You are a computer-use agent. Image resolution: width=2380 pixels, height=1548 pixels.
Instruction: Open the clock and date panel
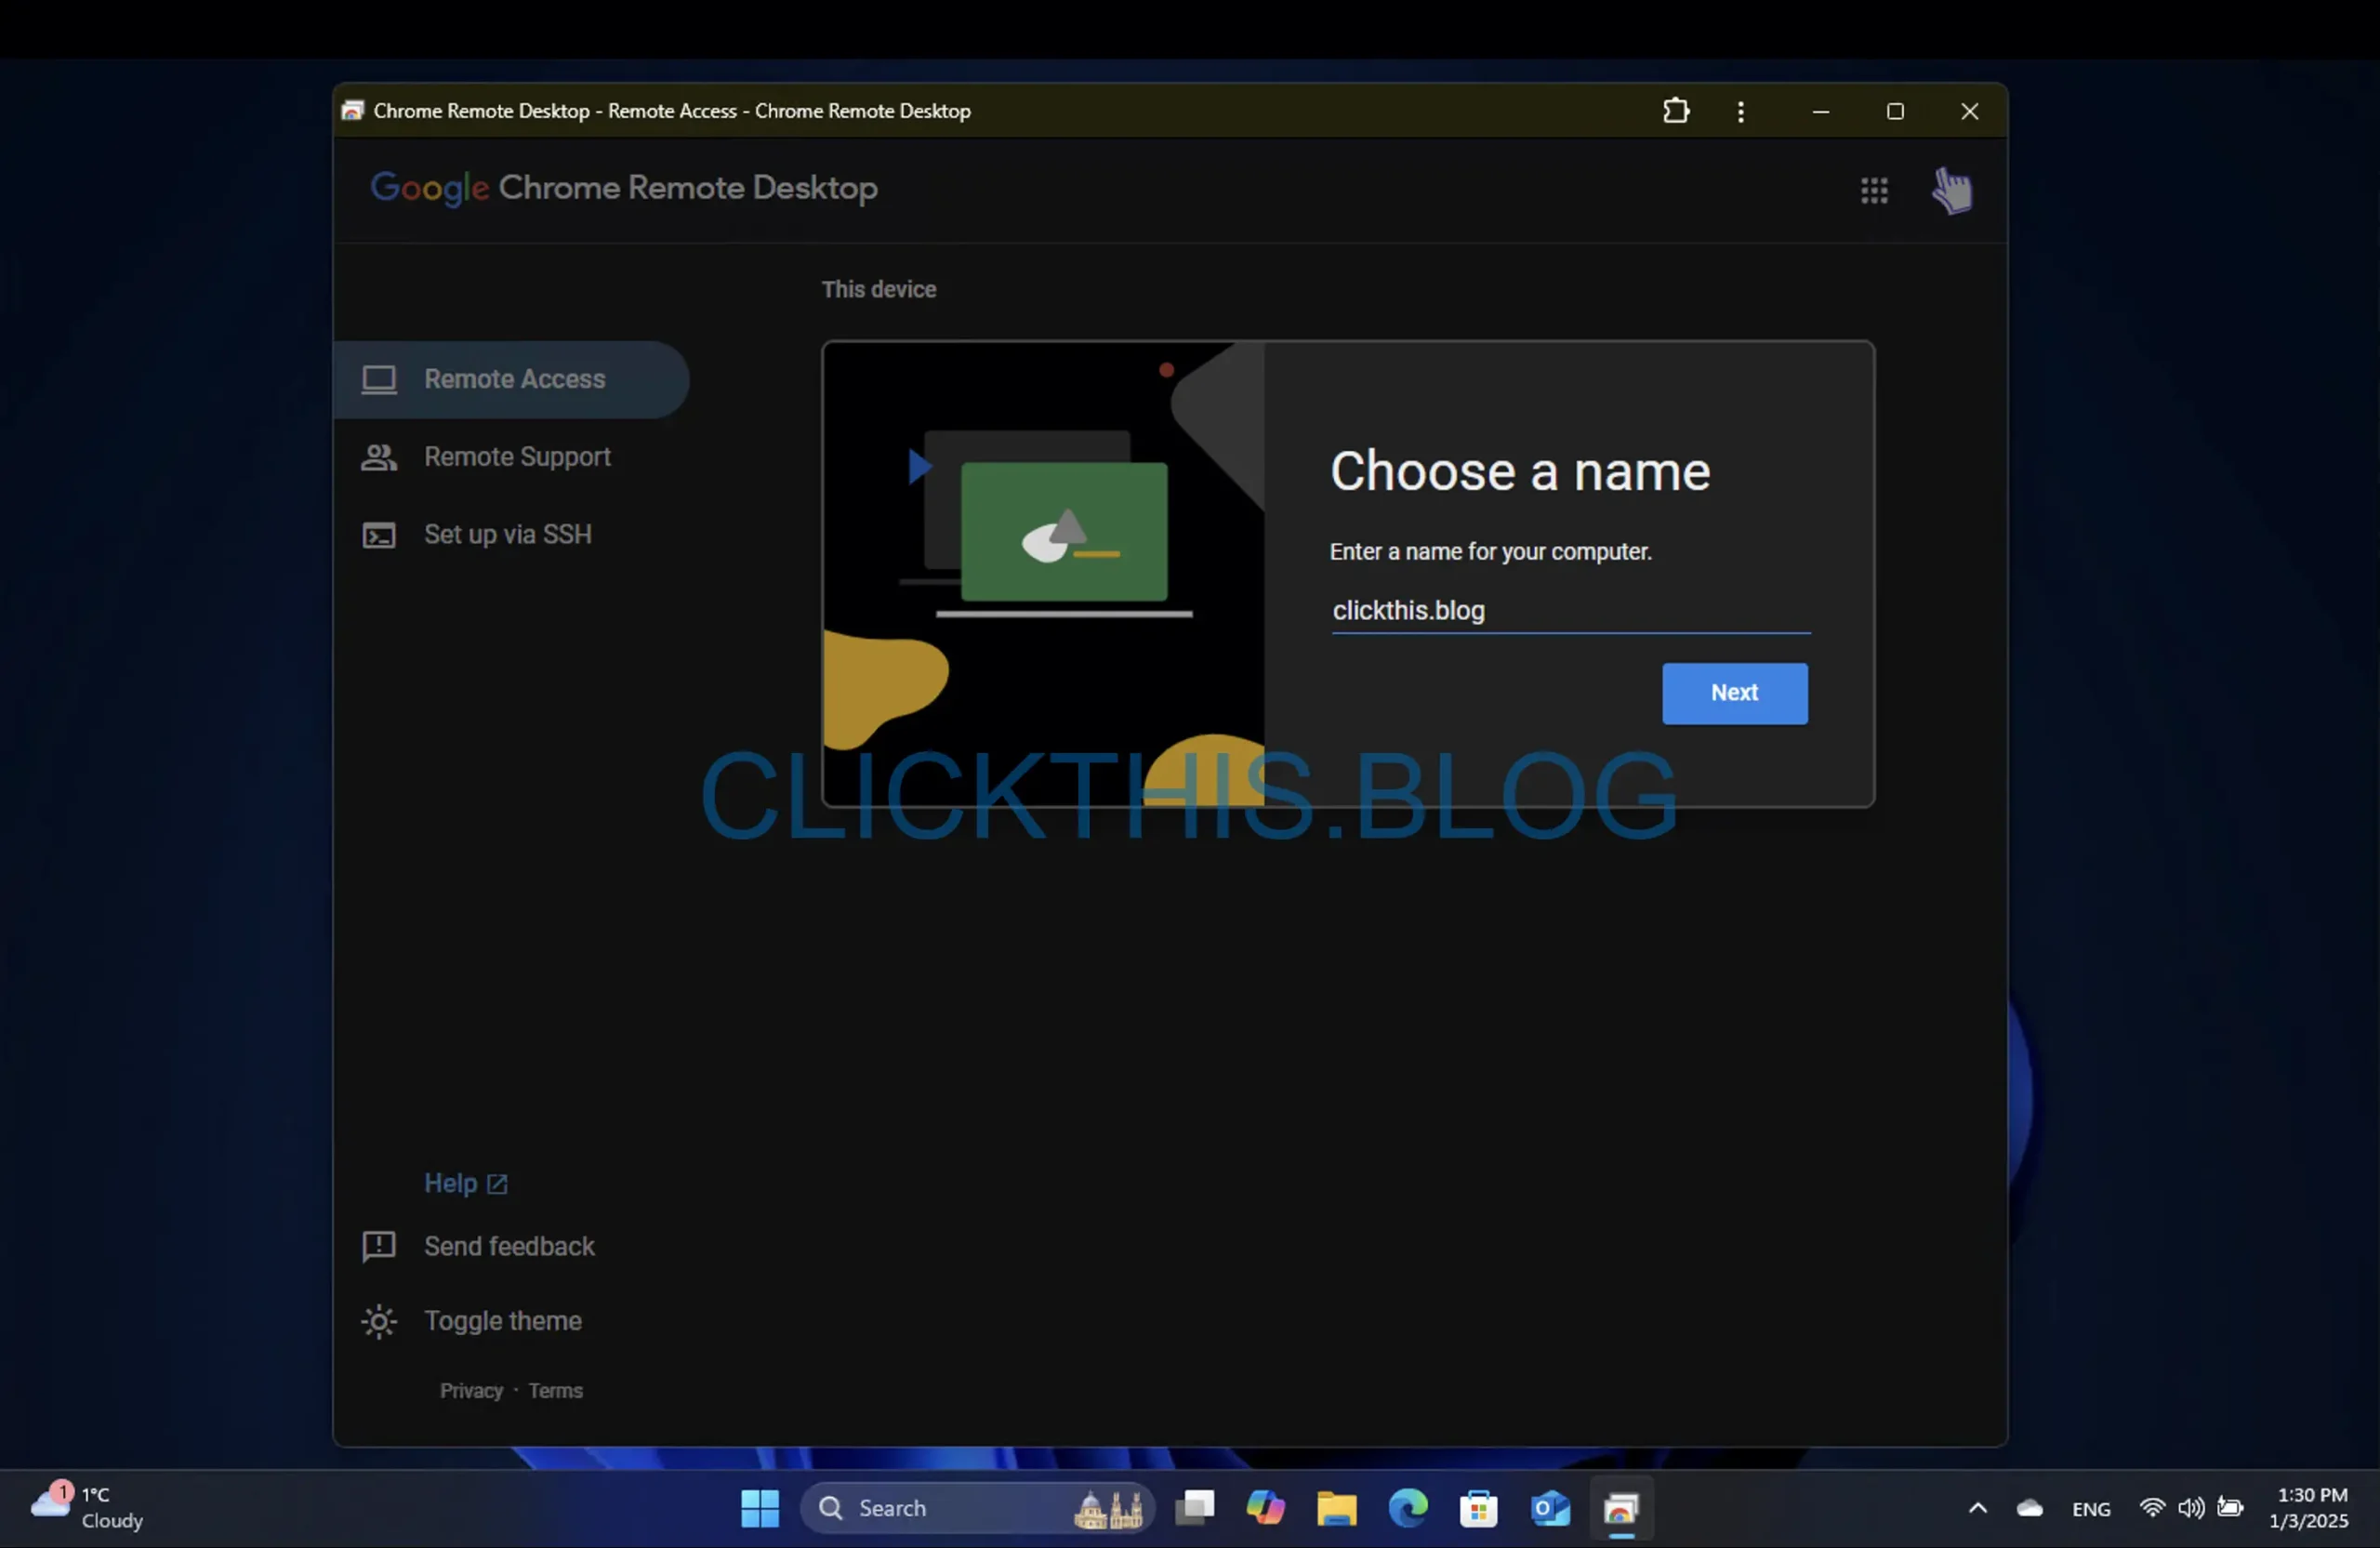2311,1508
